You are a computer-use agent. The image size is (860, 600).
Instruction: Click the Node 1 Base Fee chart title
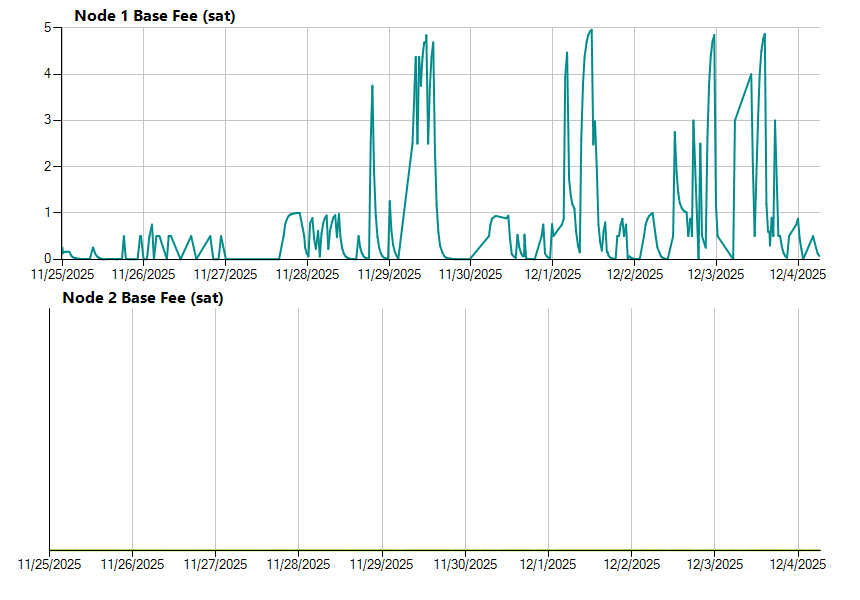[x=155, y=16]
